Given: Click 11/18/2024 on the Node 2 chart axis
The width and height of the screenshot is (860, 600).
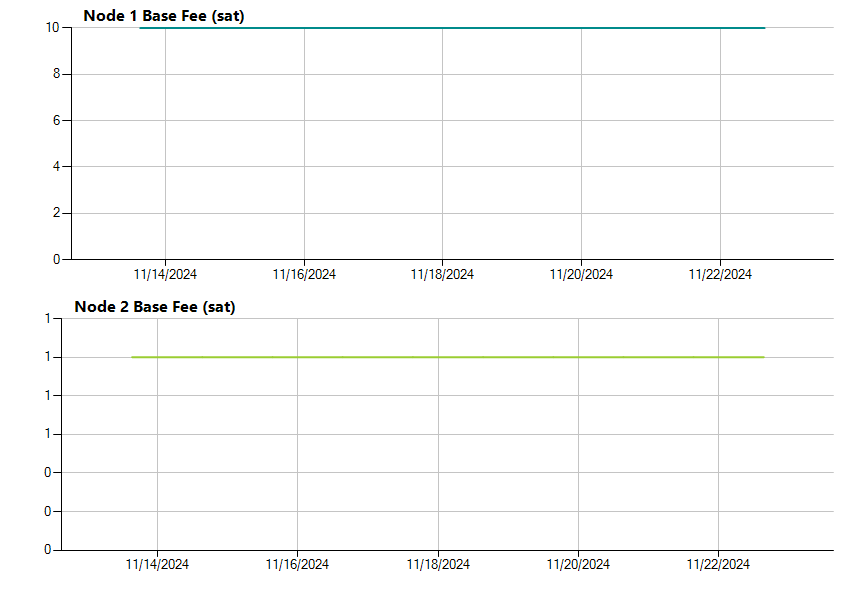Looking at the screenshot, I should coord(438,564).
